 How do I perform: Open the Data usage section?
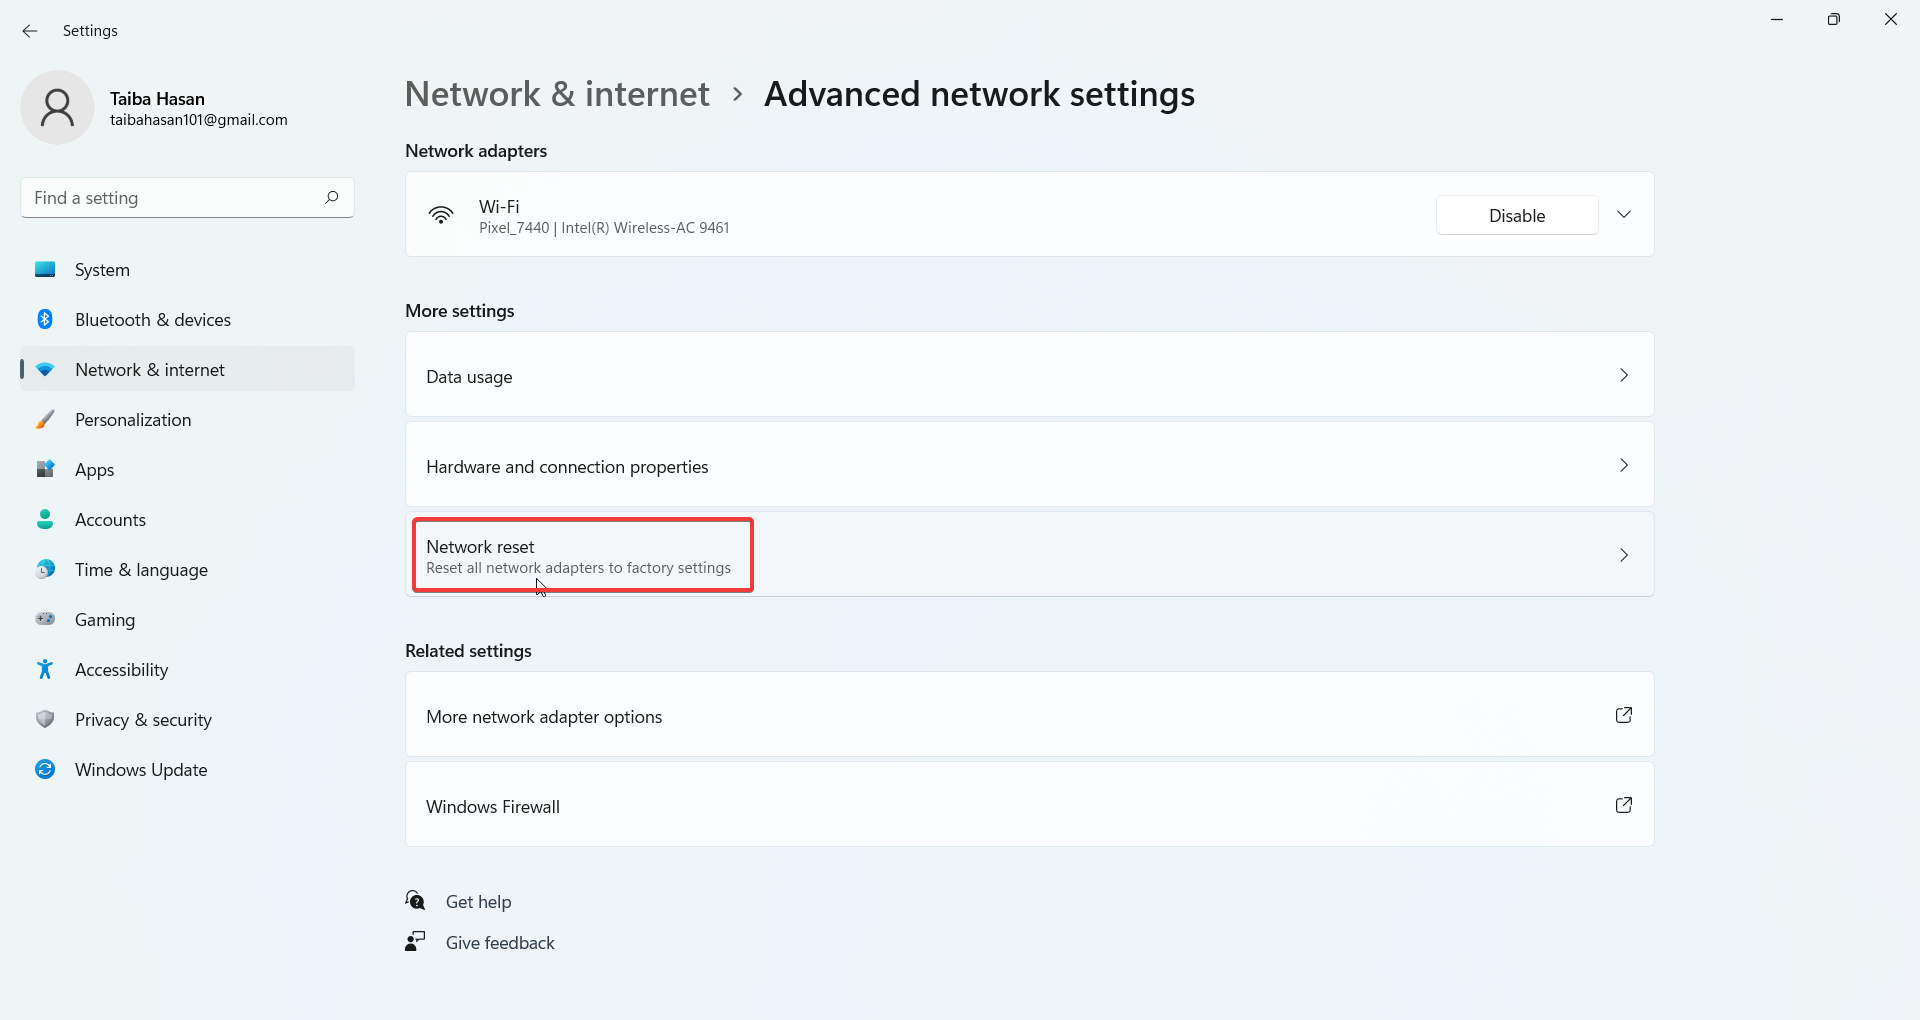pos(1029,375)
